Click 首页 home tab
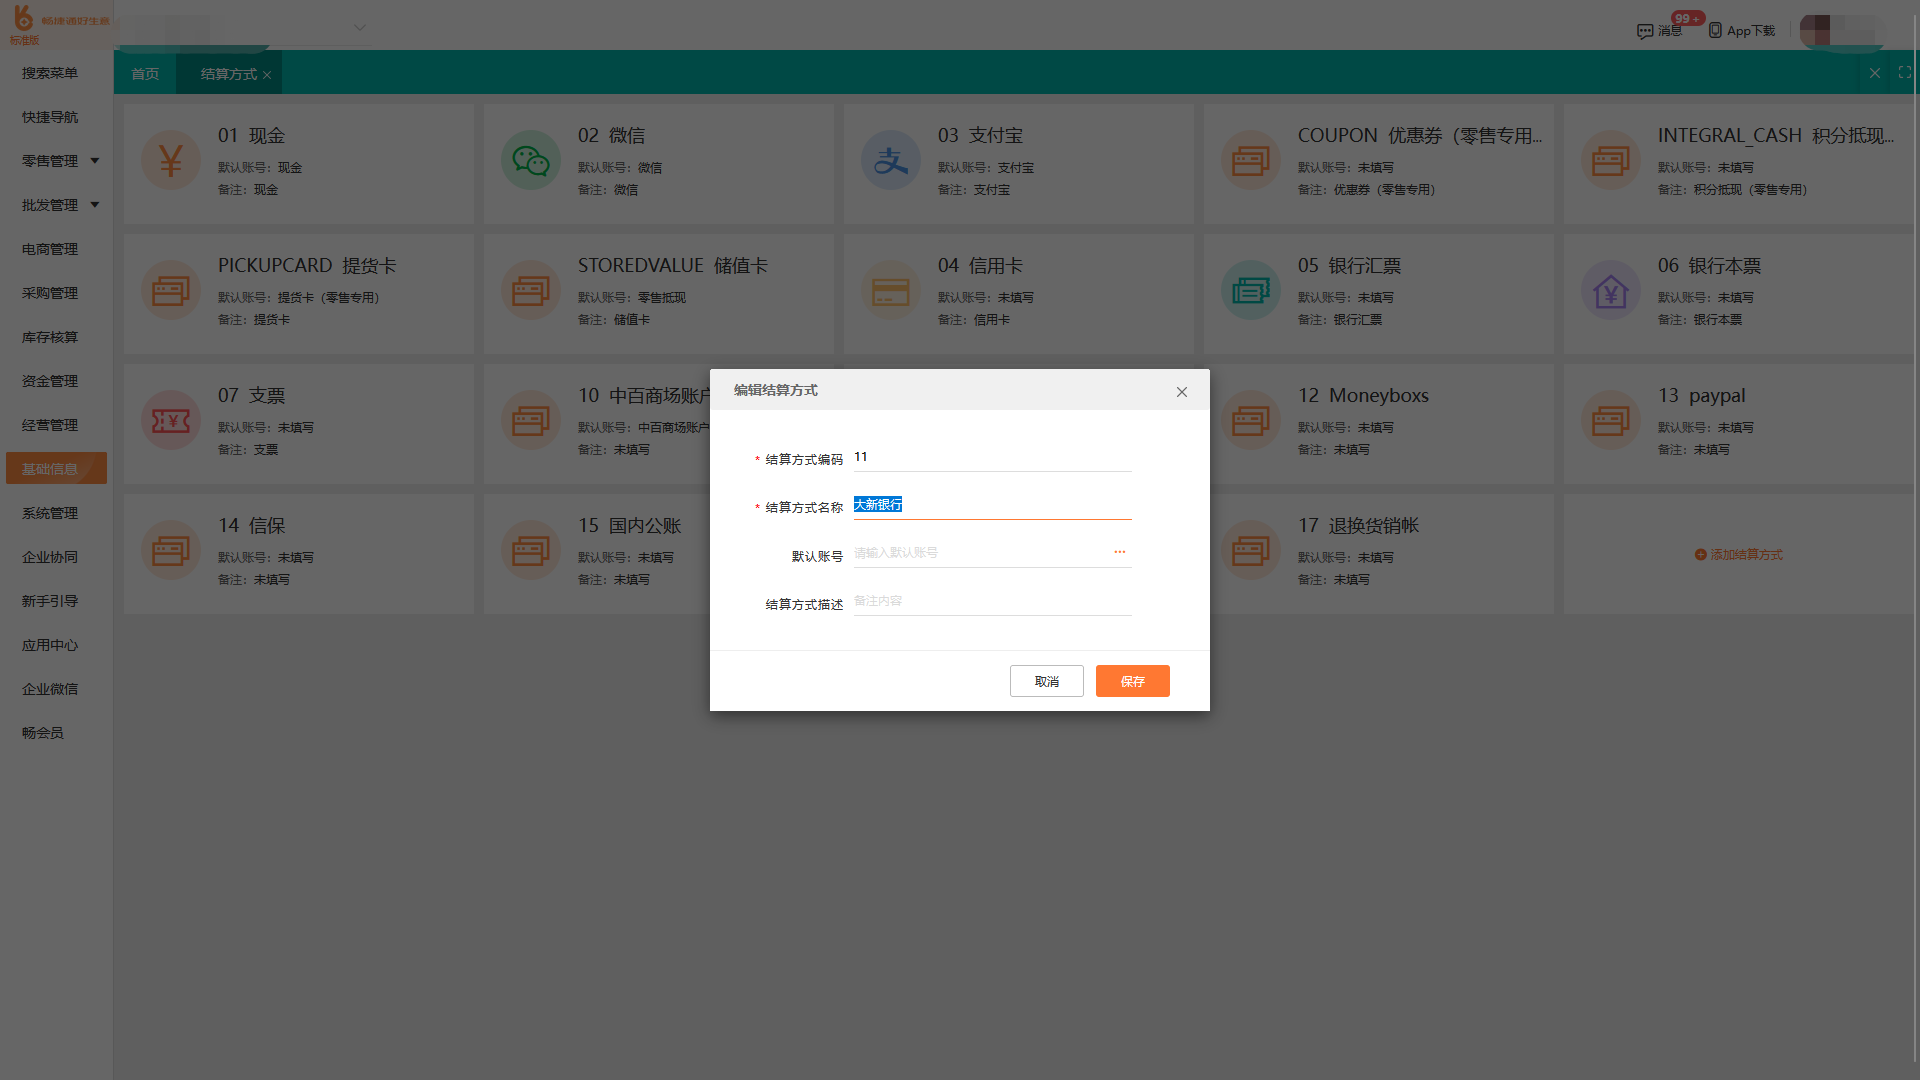 (x=145, y=73)
